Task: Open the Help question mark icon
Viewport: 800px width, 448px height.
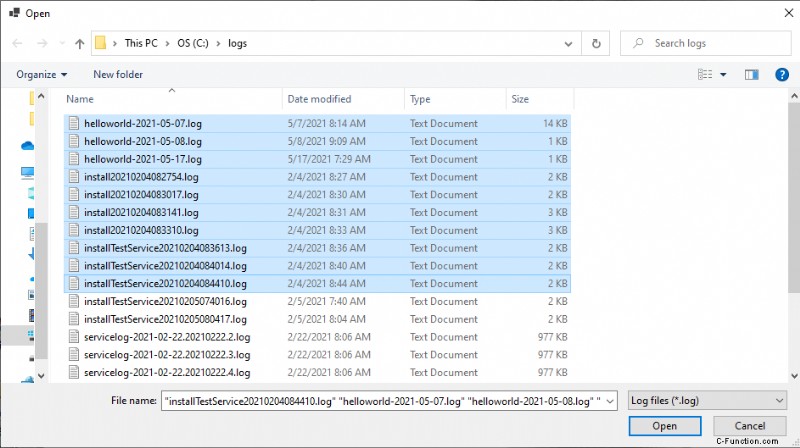Action: click(x=782, y=74)
